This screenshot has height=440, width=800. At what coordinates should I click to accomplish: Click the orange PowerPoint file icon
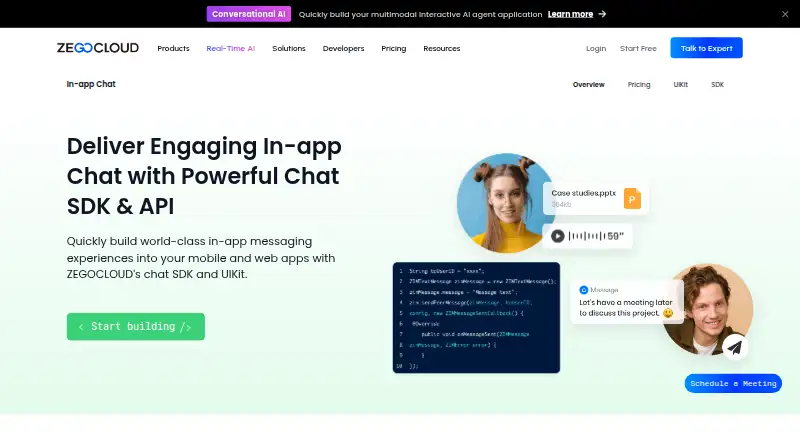(x=632, y=199)
